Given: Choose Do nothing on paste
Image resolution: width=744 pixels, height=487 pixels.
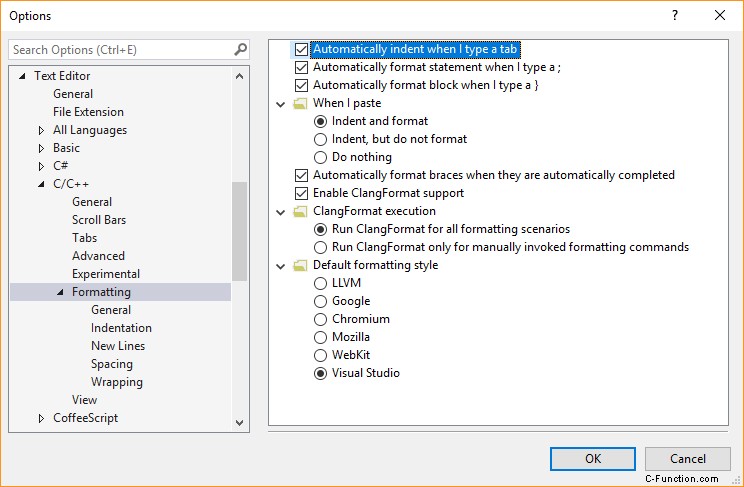Looking at the screenshot, I should [321, 157].
